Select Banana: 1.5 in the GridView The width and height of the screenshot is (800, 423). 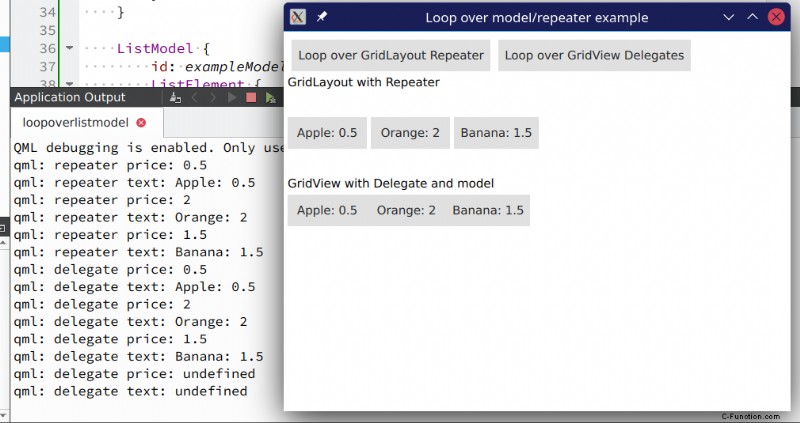[488, 210]
